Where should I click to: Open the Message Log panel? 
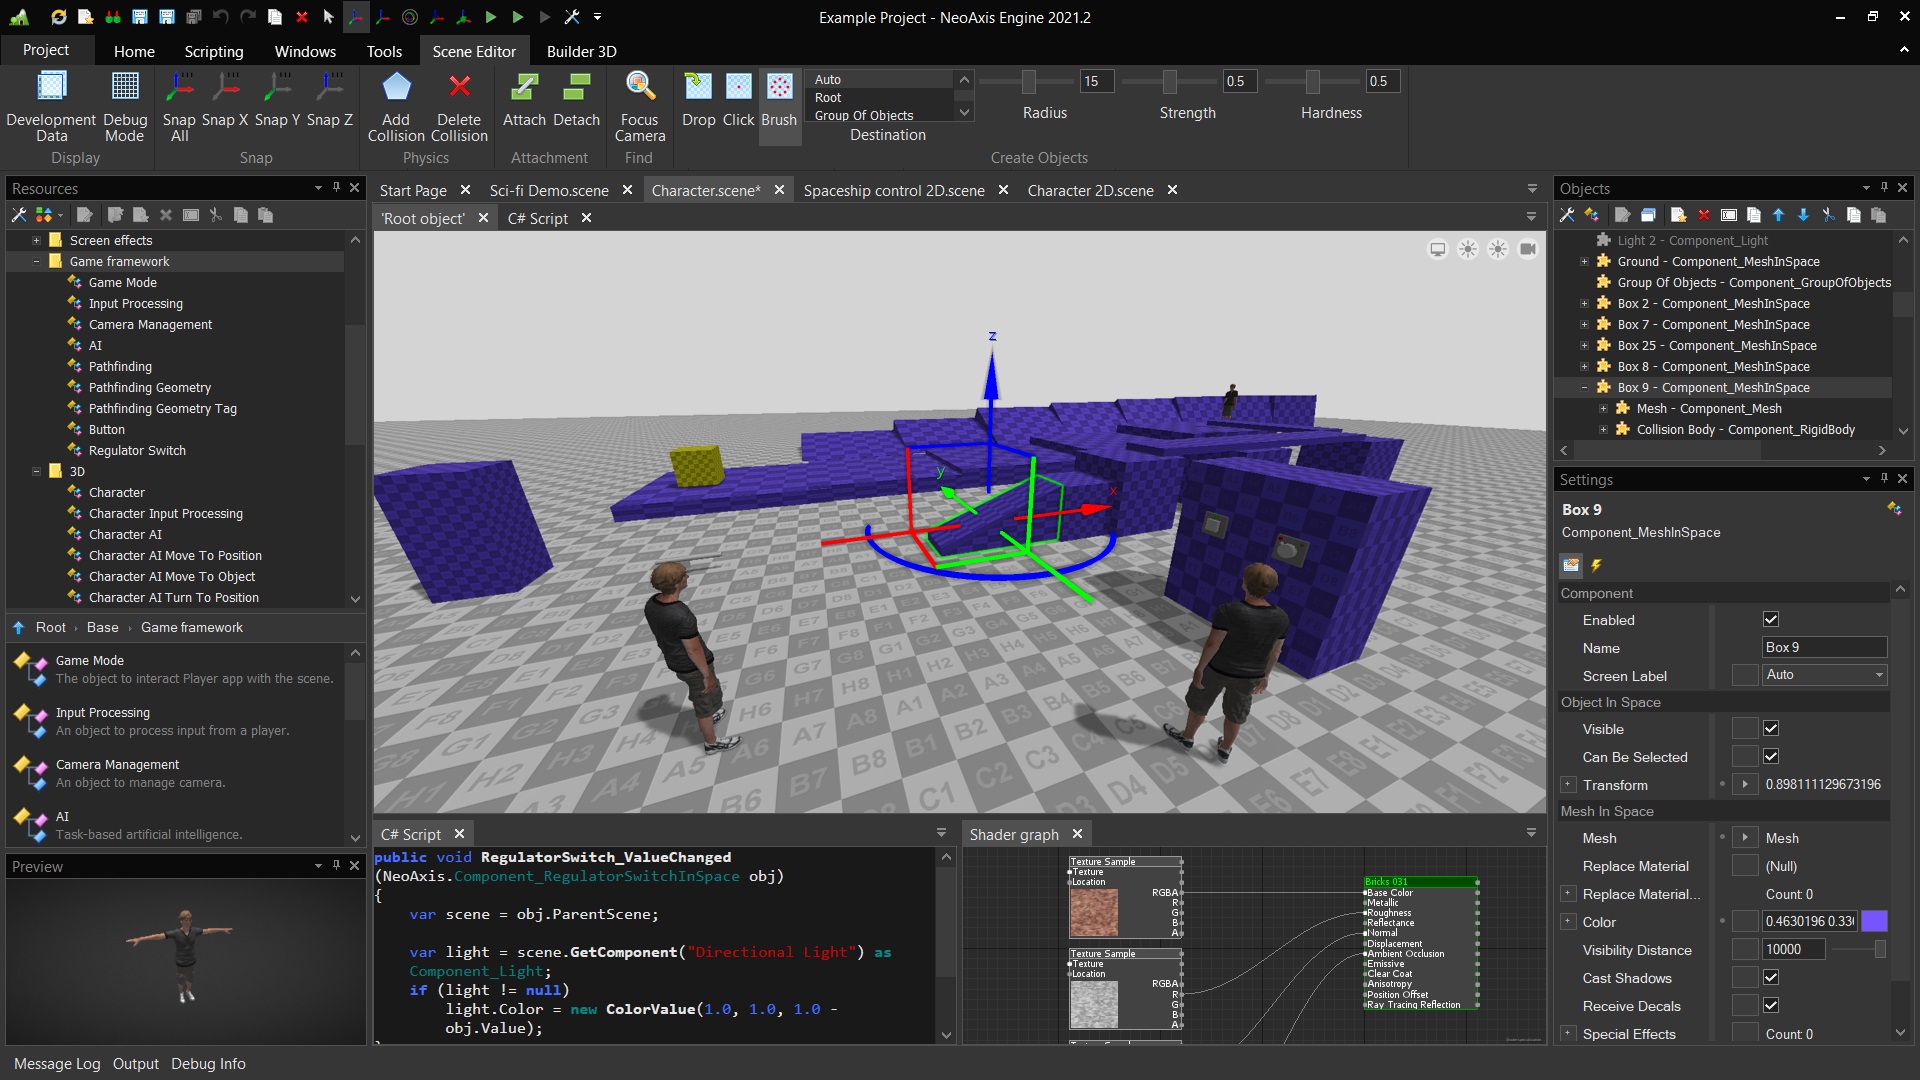click(x=56, y=1063)
